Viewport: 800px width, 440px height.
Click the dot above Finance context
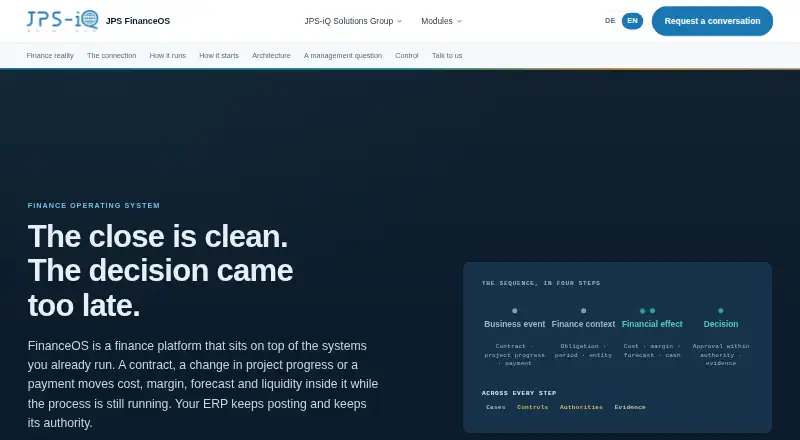[x=583, y=310]
